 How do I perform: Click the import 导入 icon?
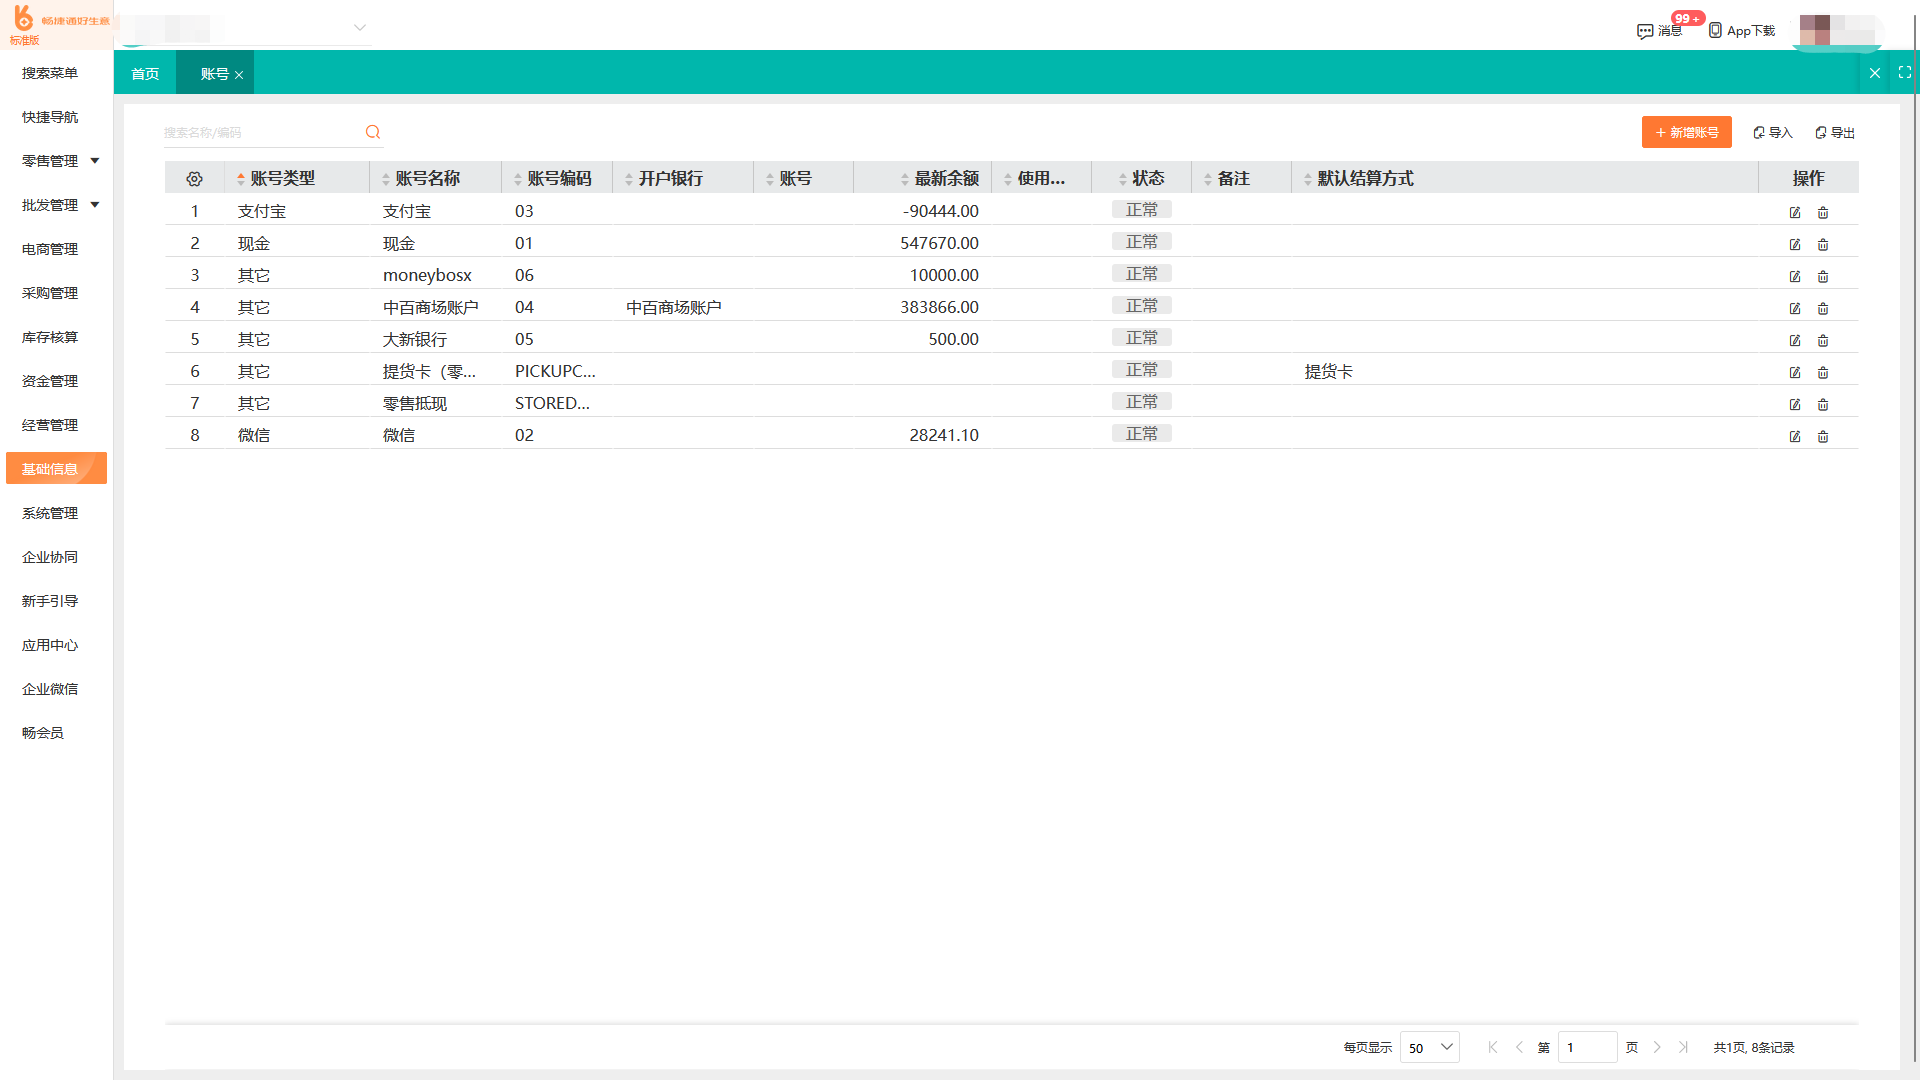pos(1774,132)
